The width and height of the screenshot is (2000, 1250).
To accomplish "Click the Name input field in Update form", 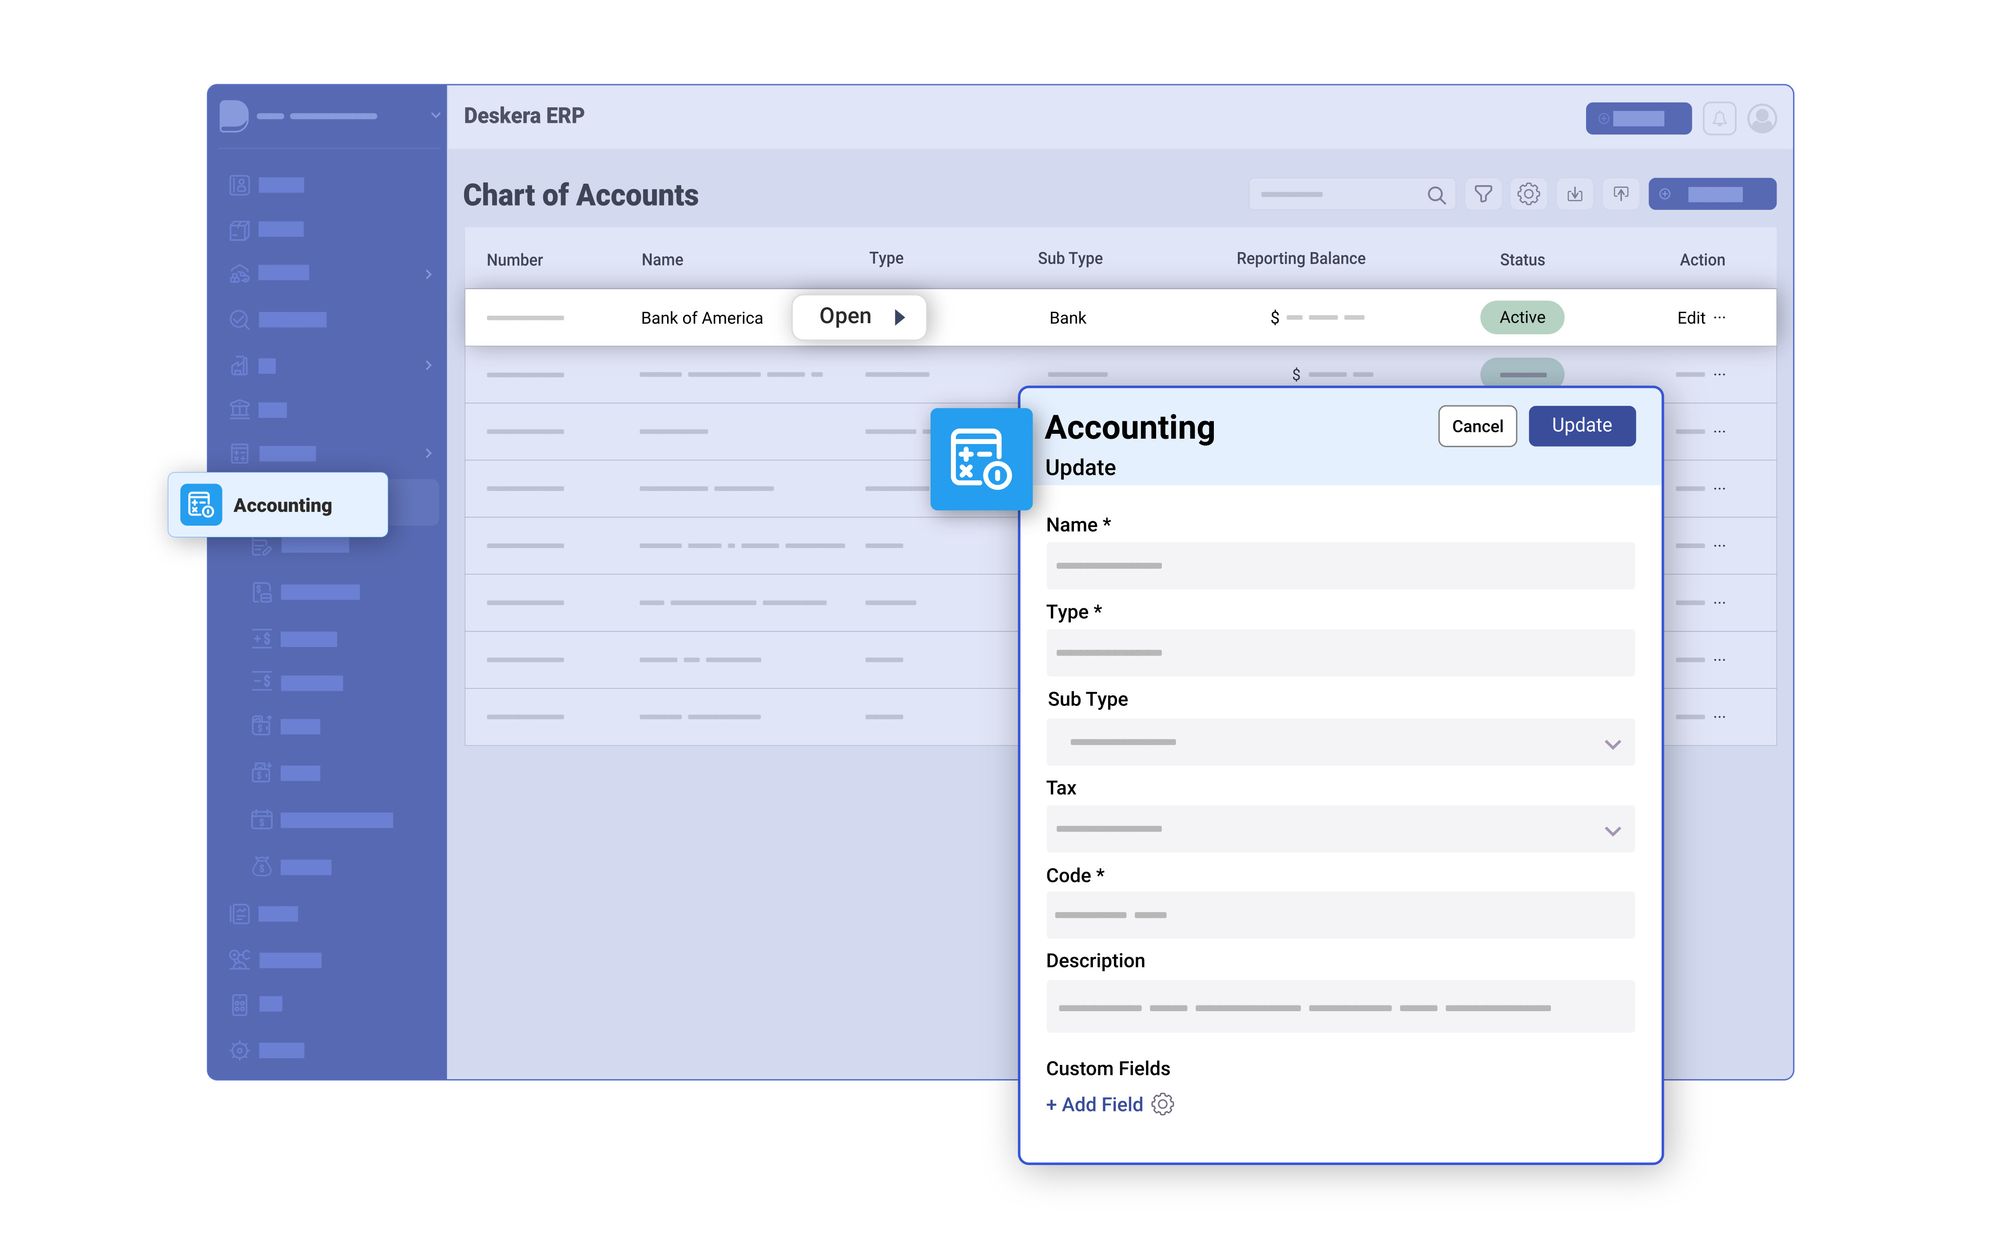I will tap(1339, 565).
